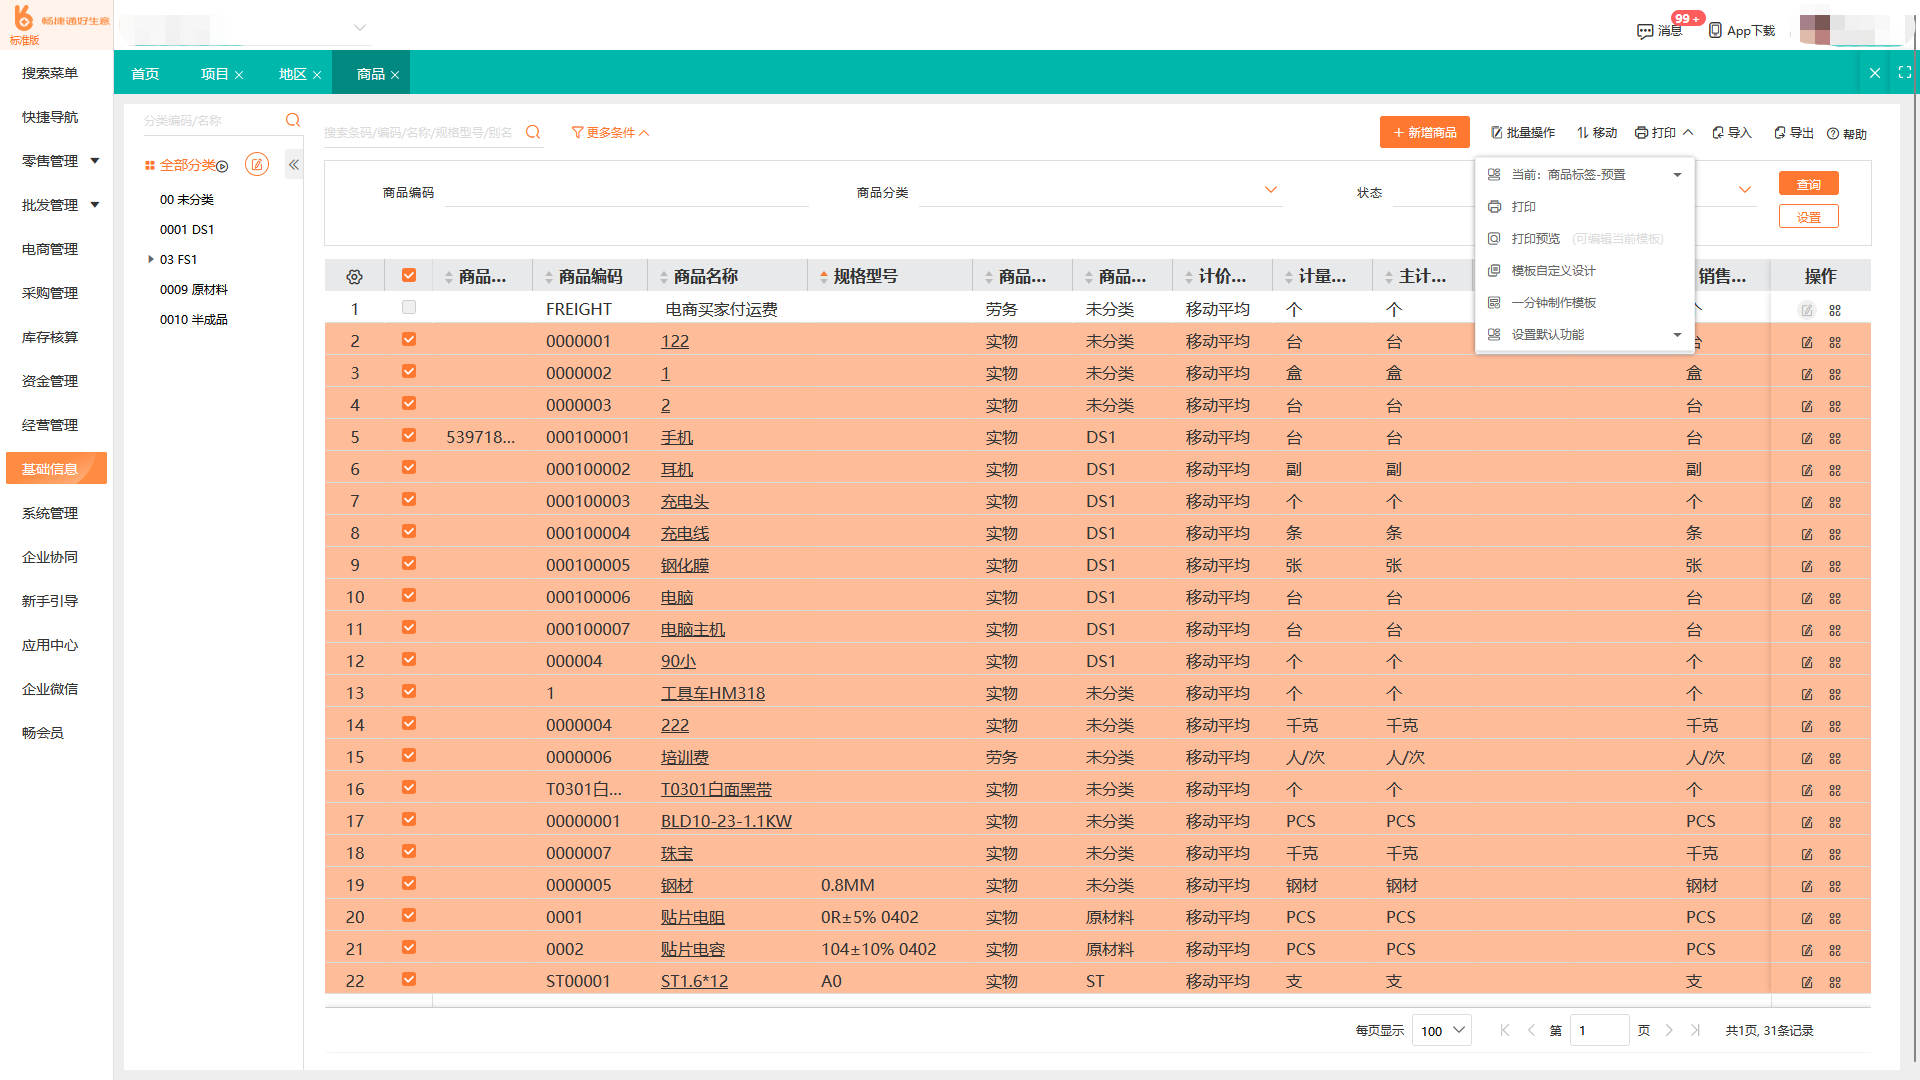This screenshot has height=1080, width=1920.
Task: Expand 更多条件 filter options
Action: click(x=611, y=131)
